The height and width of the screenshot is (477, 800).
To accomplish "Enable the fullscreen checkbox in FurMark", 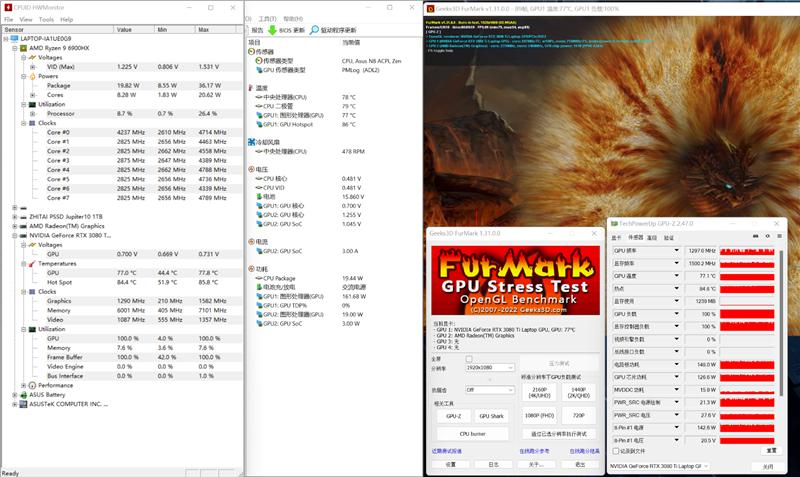I will [468, 358].
